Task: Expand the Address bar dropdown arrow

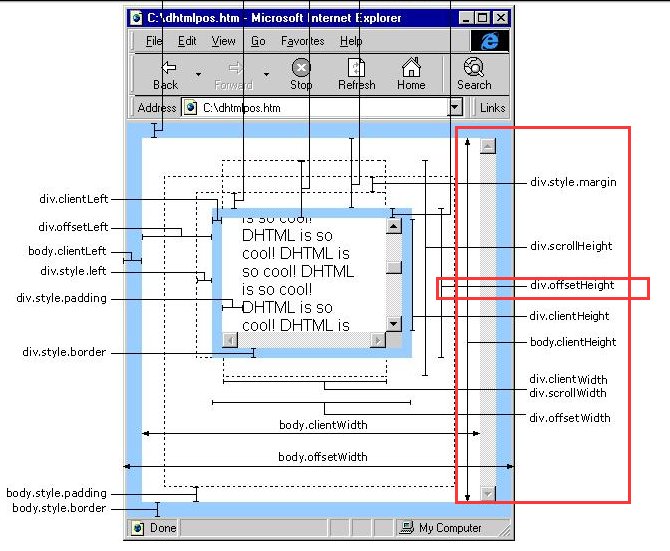Action: coord(455,108)
